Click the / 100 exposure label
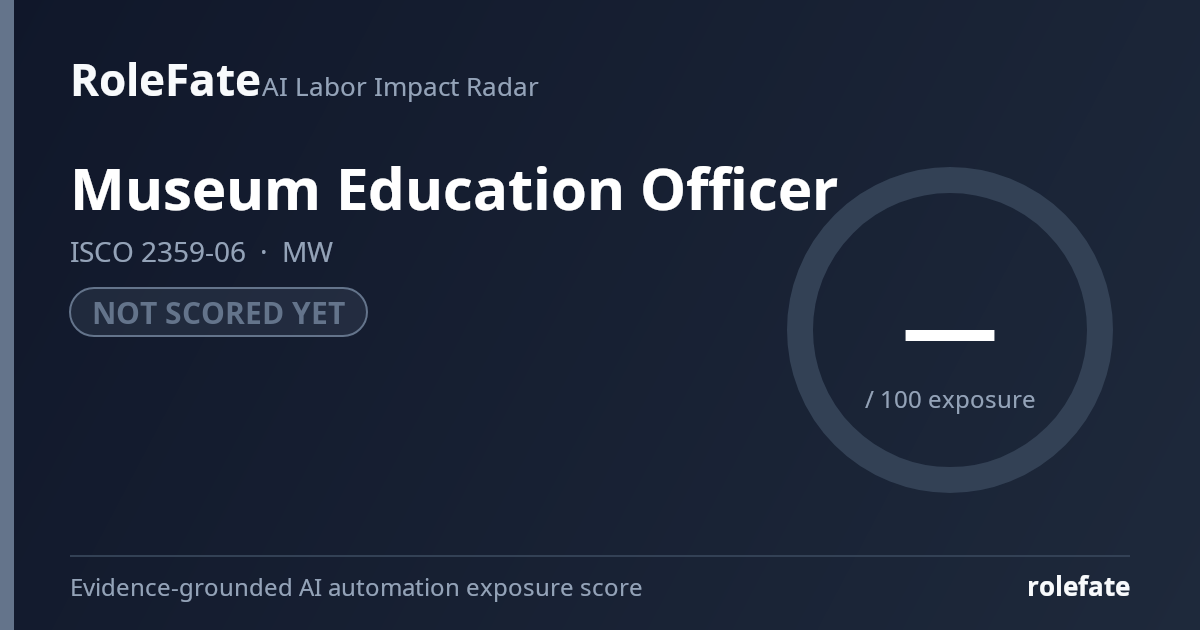The width and height of the screenshot is (1200, 630). click(x=950, y=399)
